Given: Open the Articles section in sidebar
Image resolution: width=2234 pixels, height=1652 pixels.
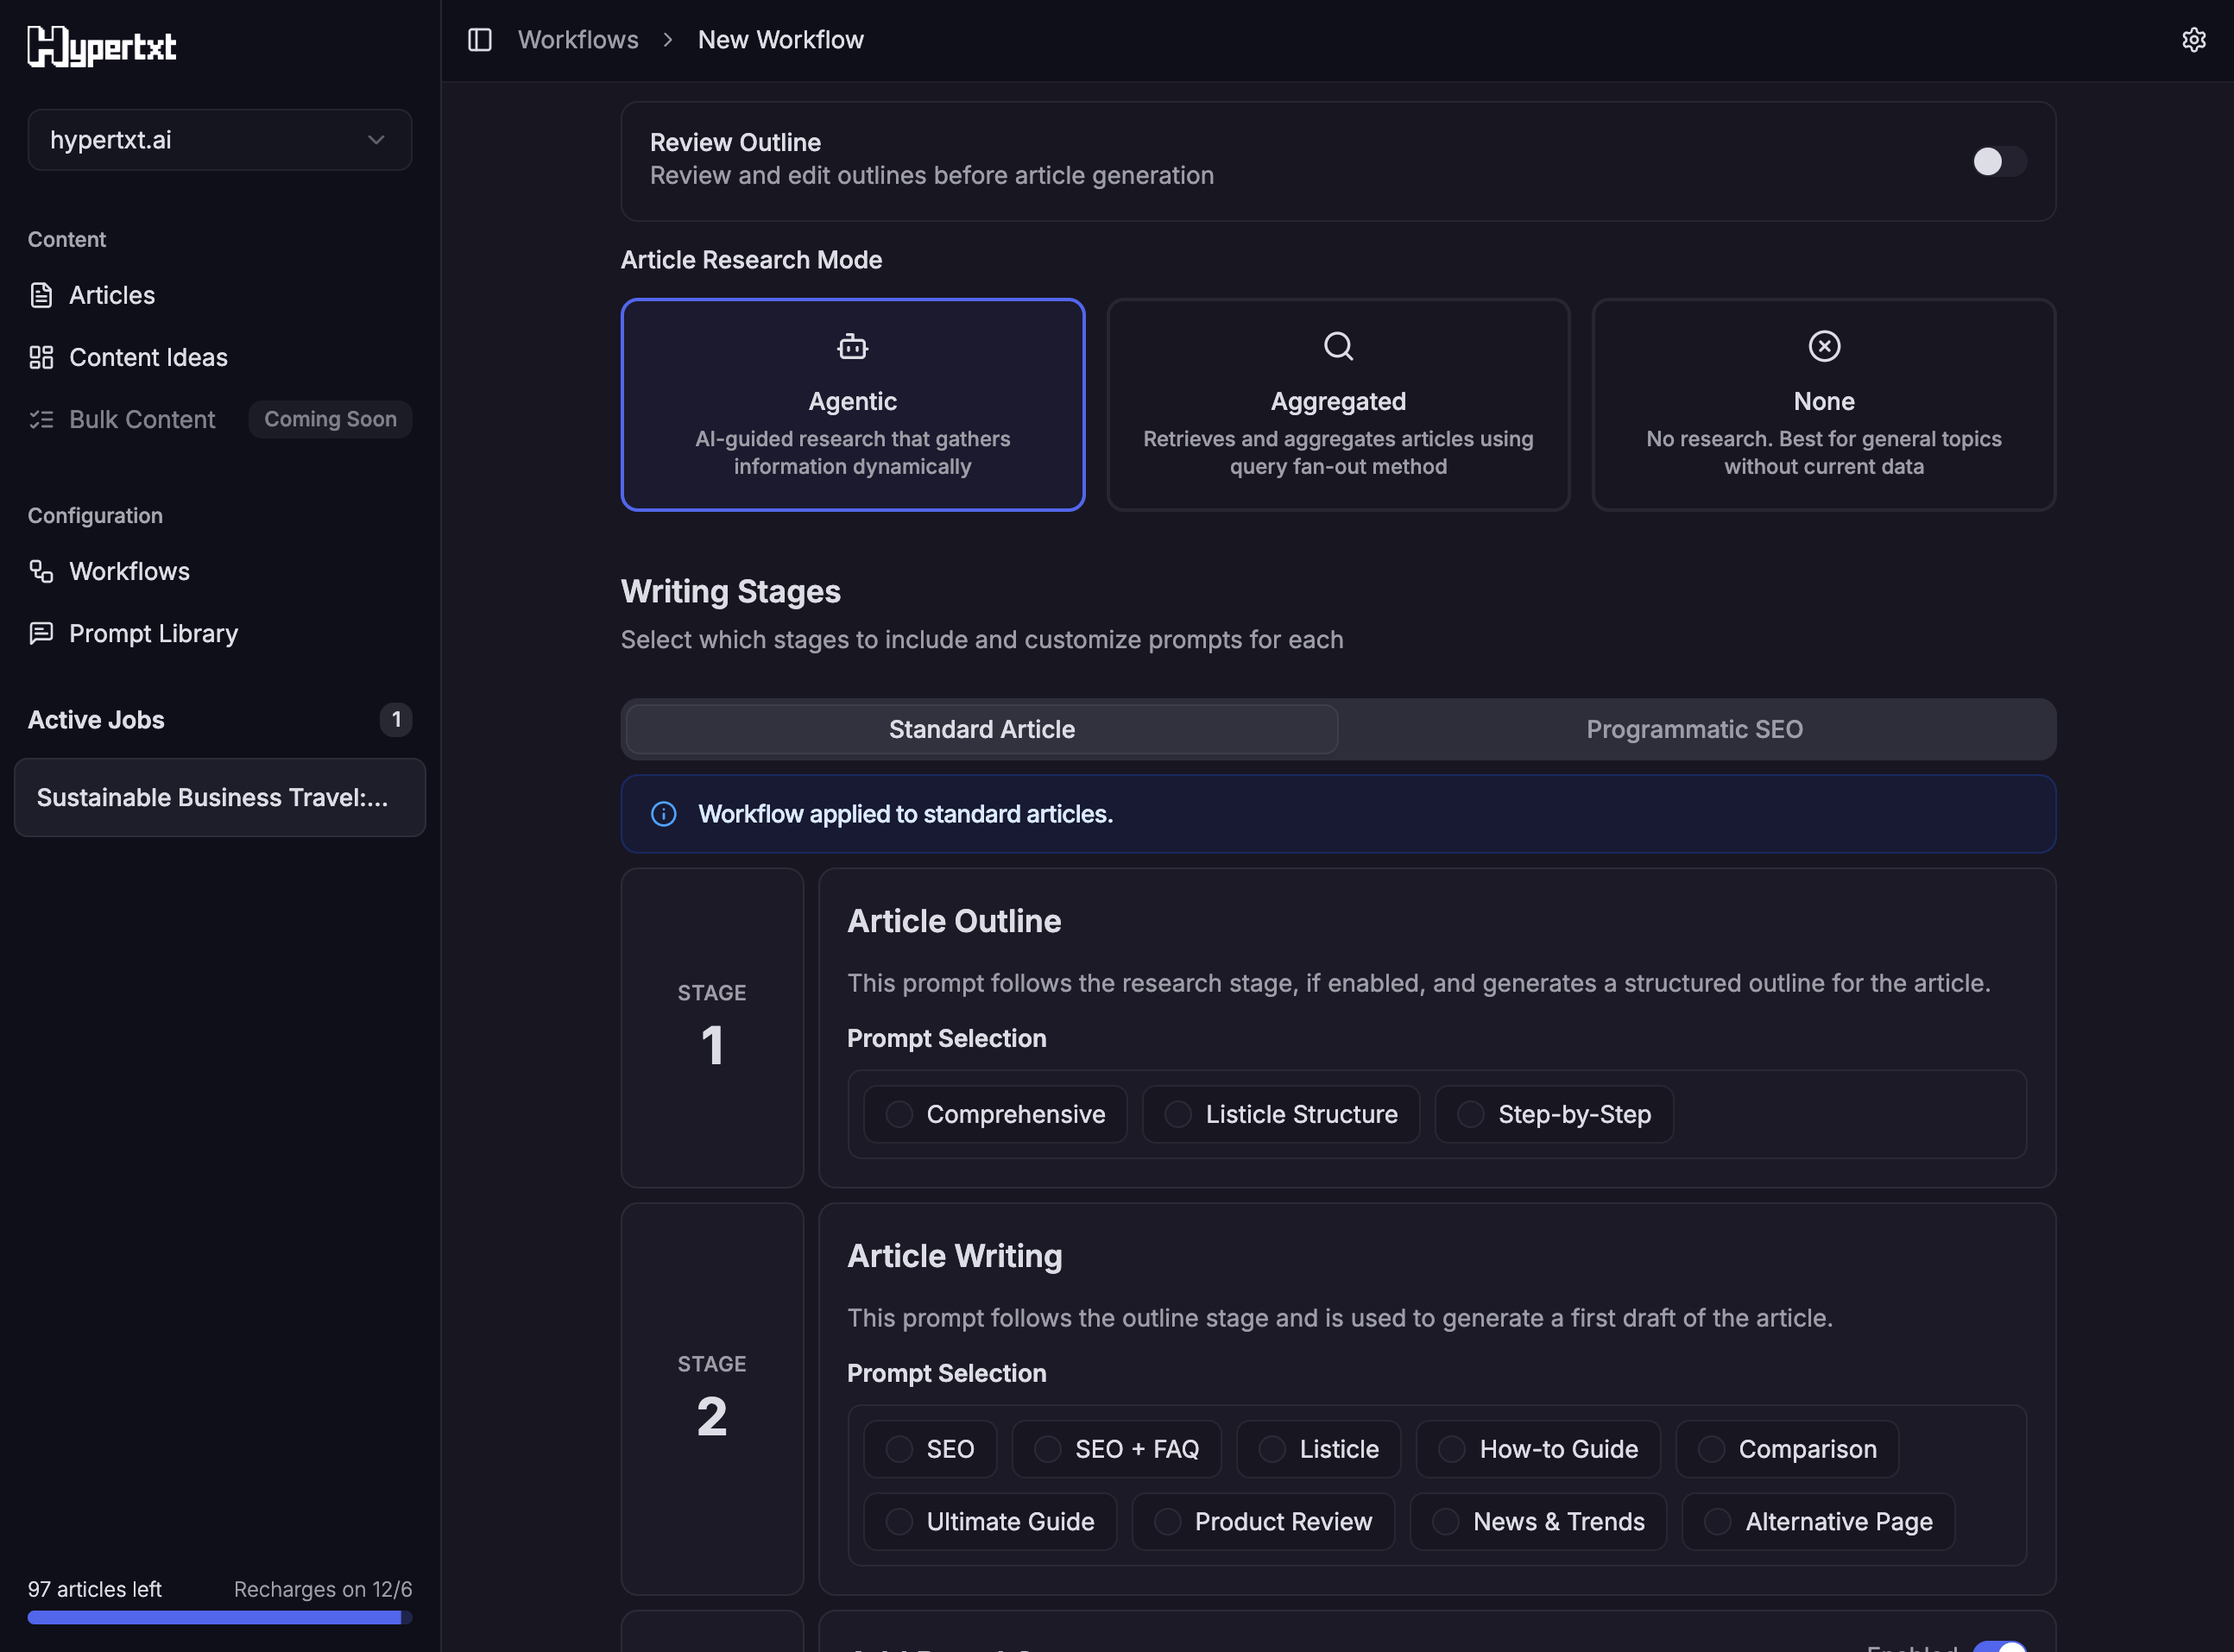Looking at the screenshot, I should [x=111, y=294].
